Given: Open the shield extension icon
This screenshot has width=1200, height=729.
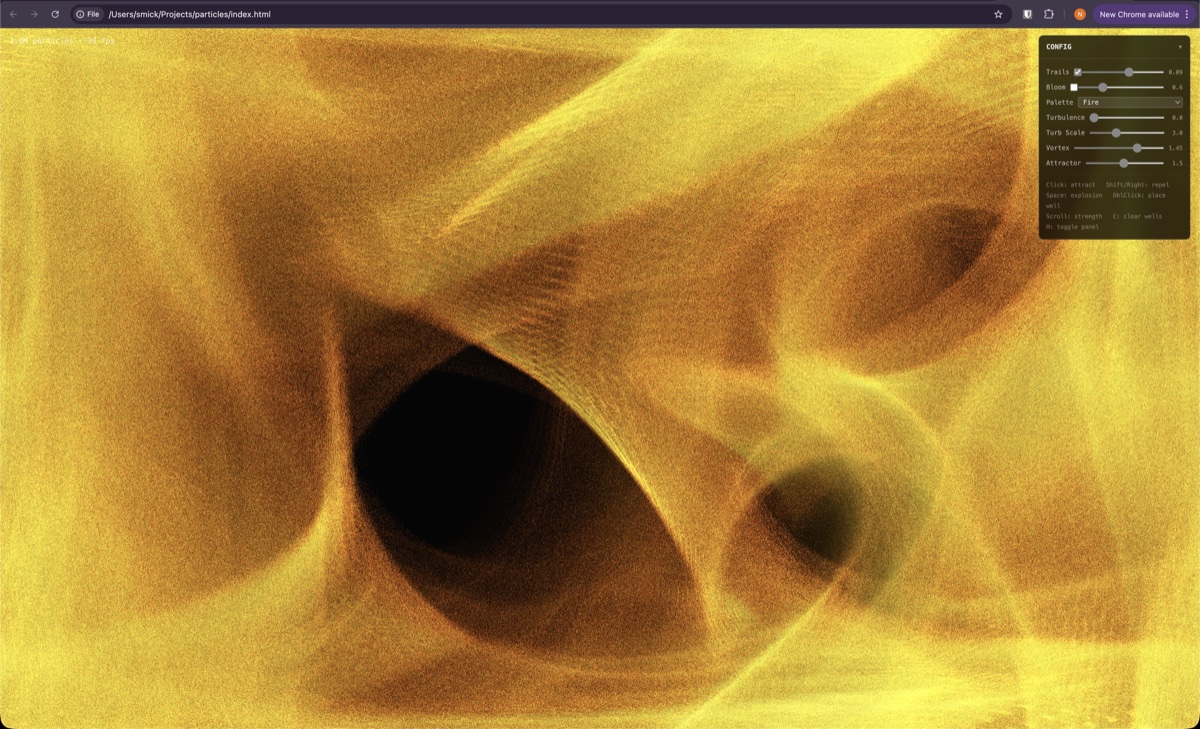Looking at the screenshot, I should (1025, 15).
